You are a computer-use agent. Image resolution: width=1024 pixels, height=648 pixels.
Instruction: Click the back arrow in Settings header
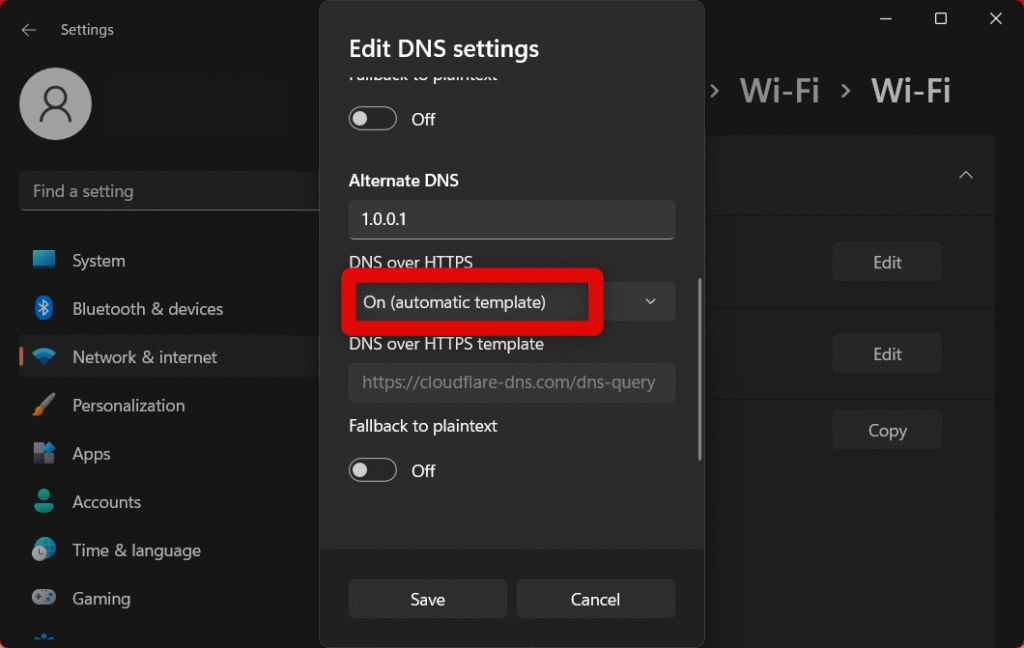coord(29,30)
